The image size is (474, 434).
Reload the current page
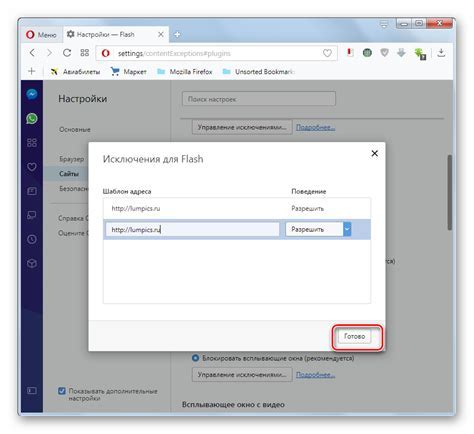coord(67,53)
